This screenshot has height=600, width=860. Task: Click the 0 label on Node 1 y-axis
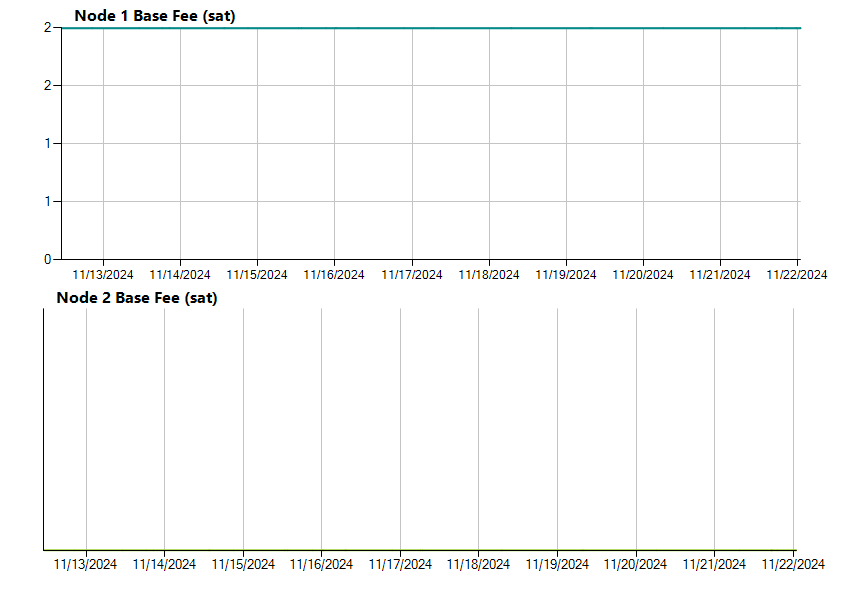pos(47,259)
